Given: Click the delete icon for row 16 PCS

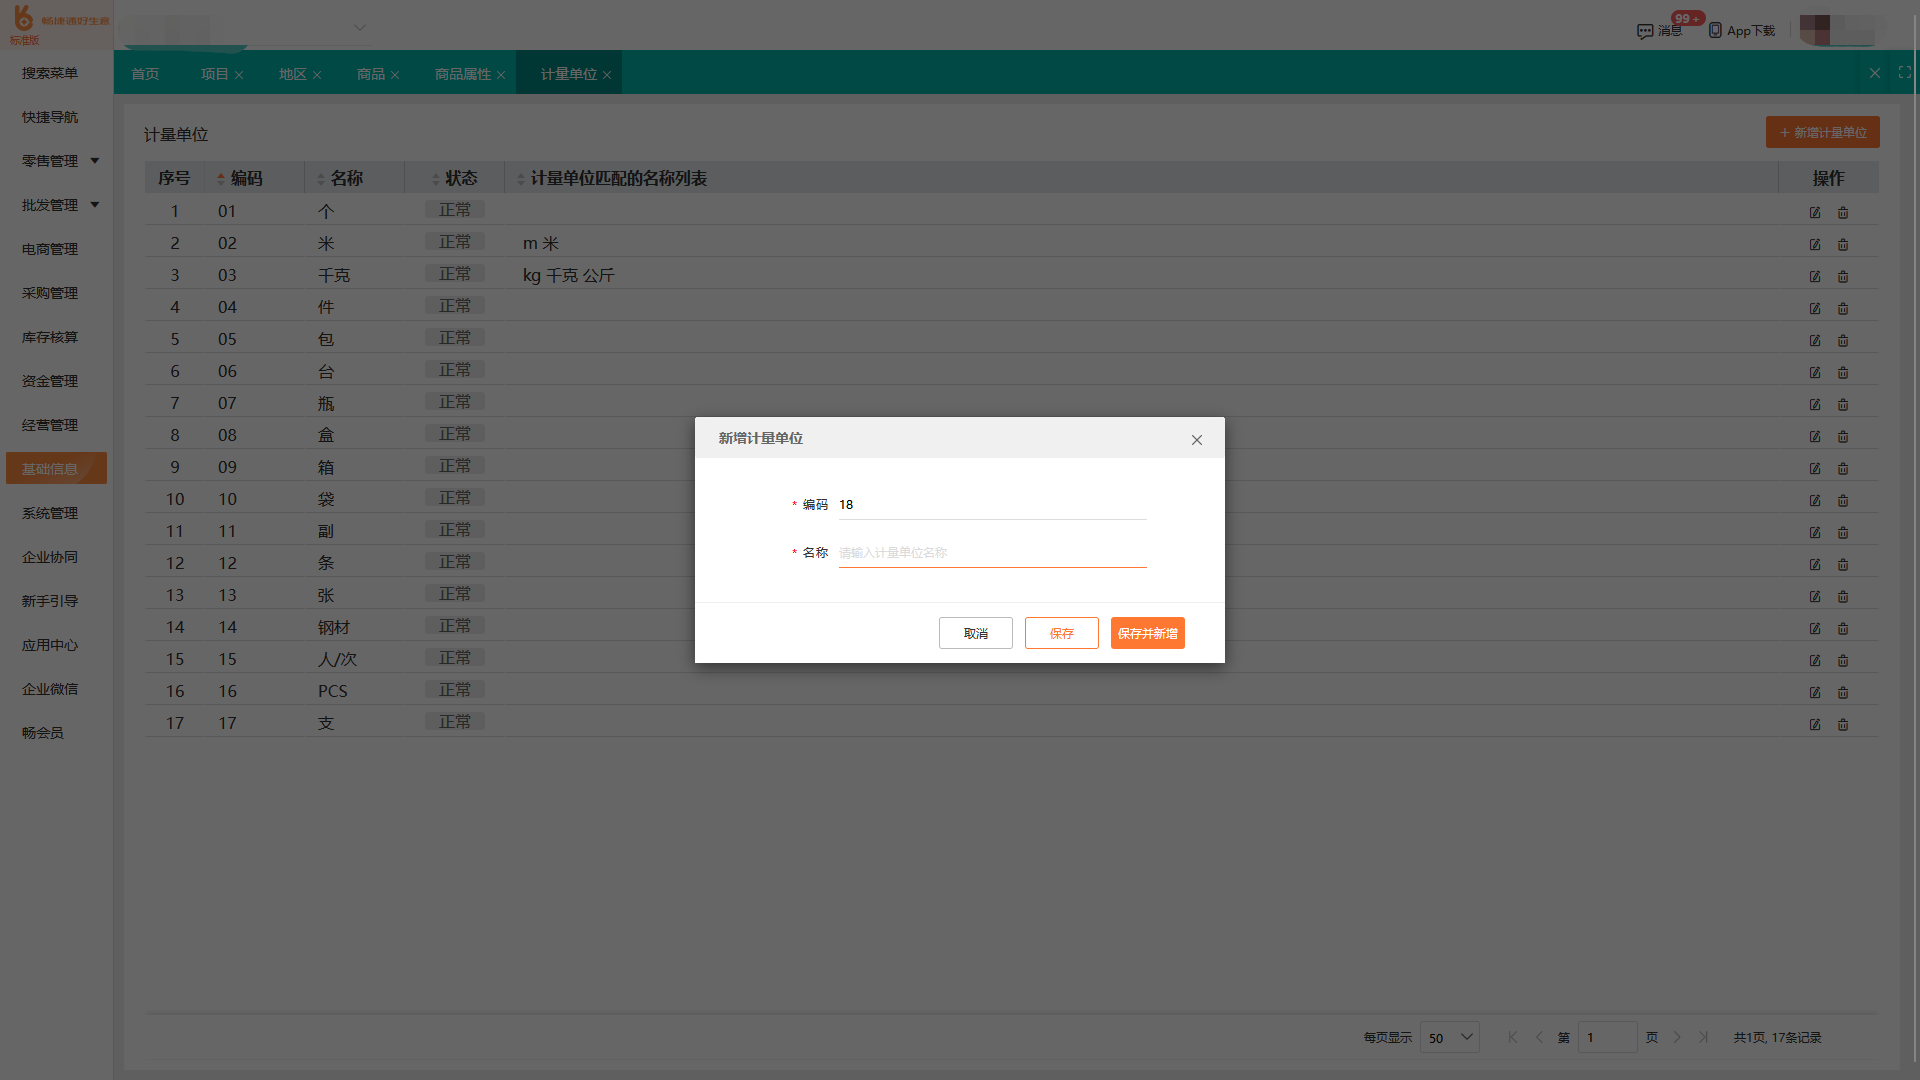Looking at the screenshot, I should pyautogui.click(x=1844, y=691).
